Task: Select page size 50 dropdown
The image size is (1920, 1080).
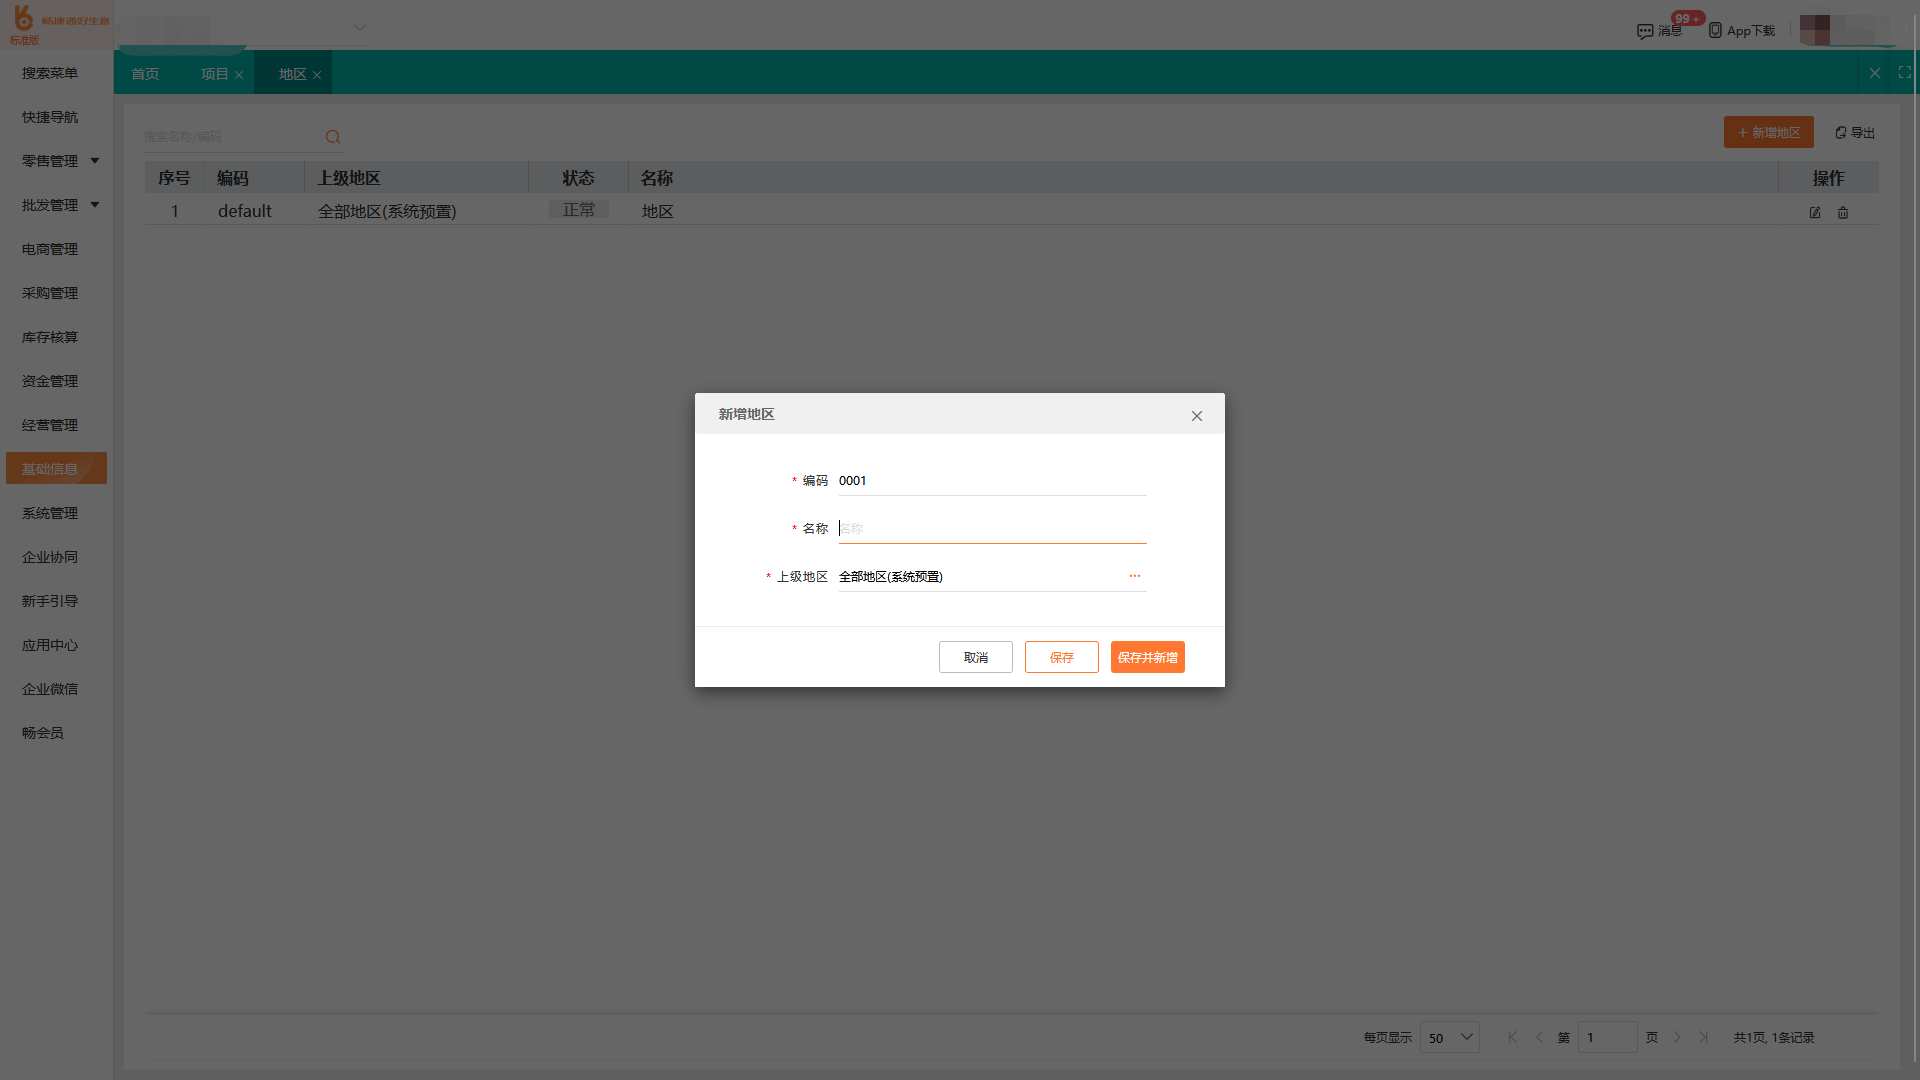Action: (1449, 1036)
